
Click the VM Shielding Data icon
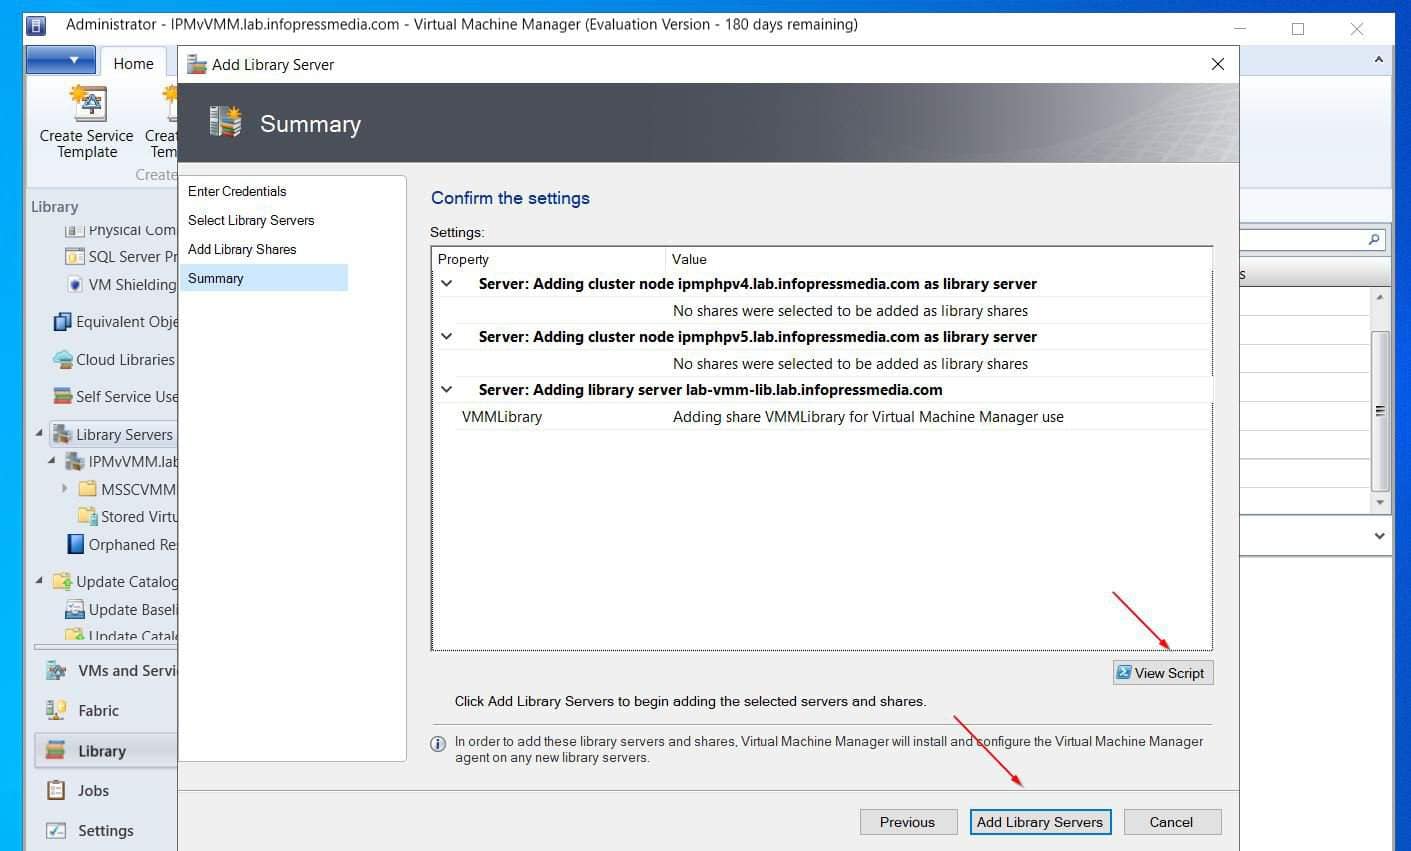click(x=75, y=284)
